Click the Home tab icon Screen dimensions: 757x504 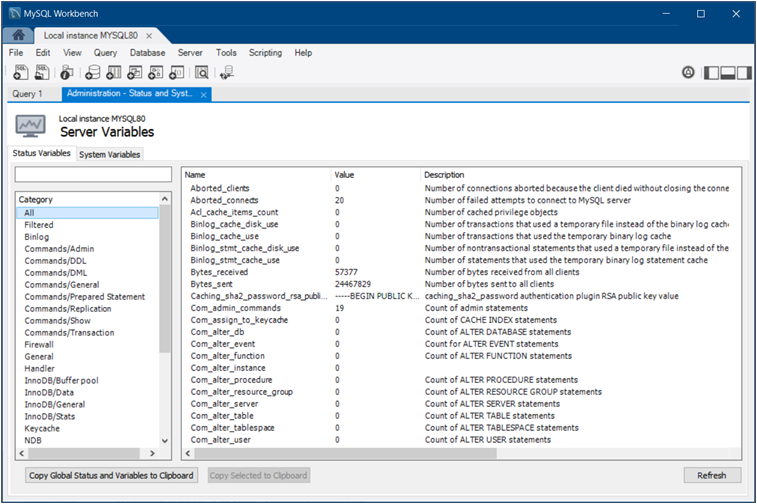[18, 35]
